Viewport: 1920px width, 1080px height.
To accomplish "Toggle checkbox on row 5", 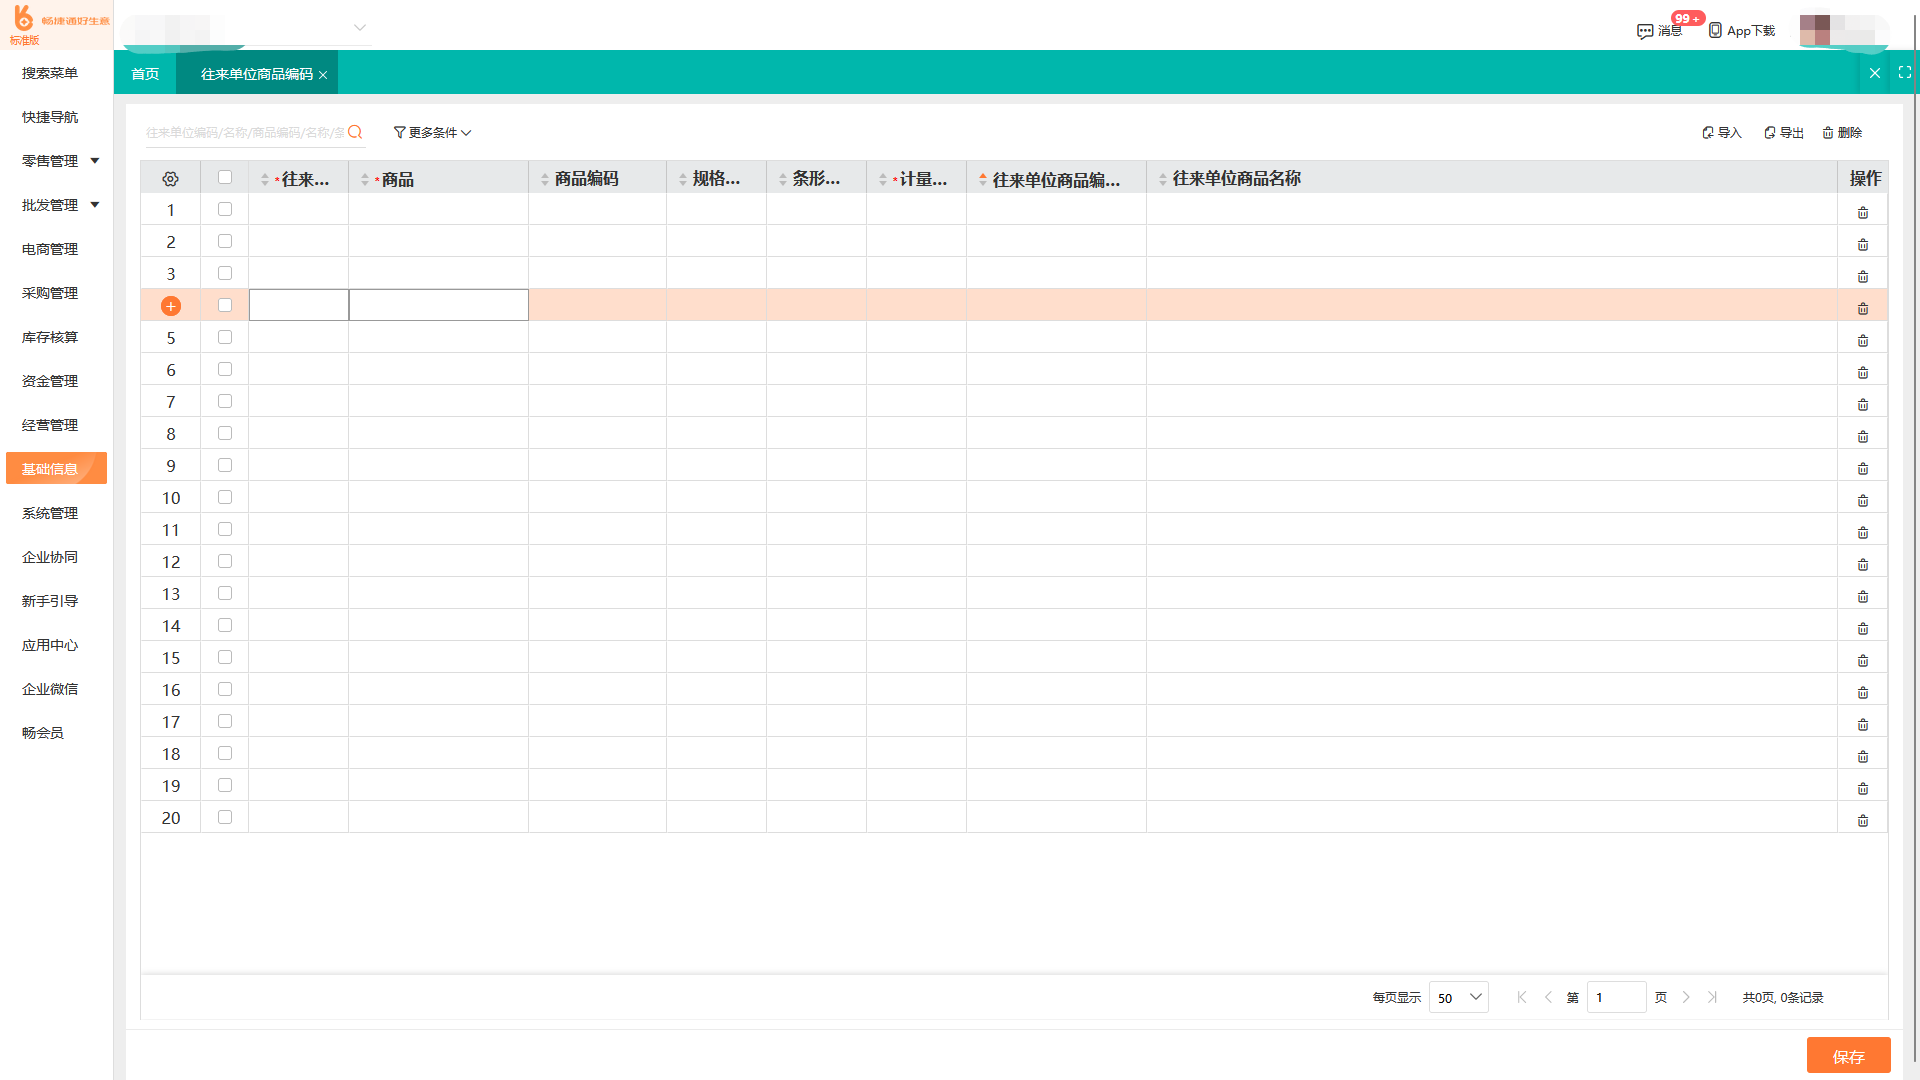I will point(224,338).
